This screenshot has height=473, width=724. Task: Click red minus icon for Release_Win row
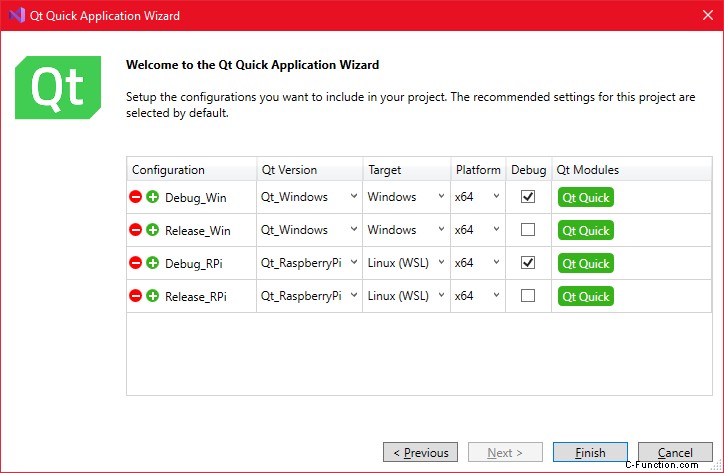point(136,230)
